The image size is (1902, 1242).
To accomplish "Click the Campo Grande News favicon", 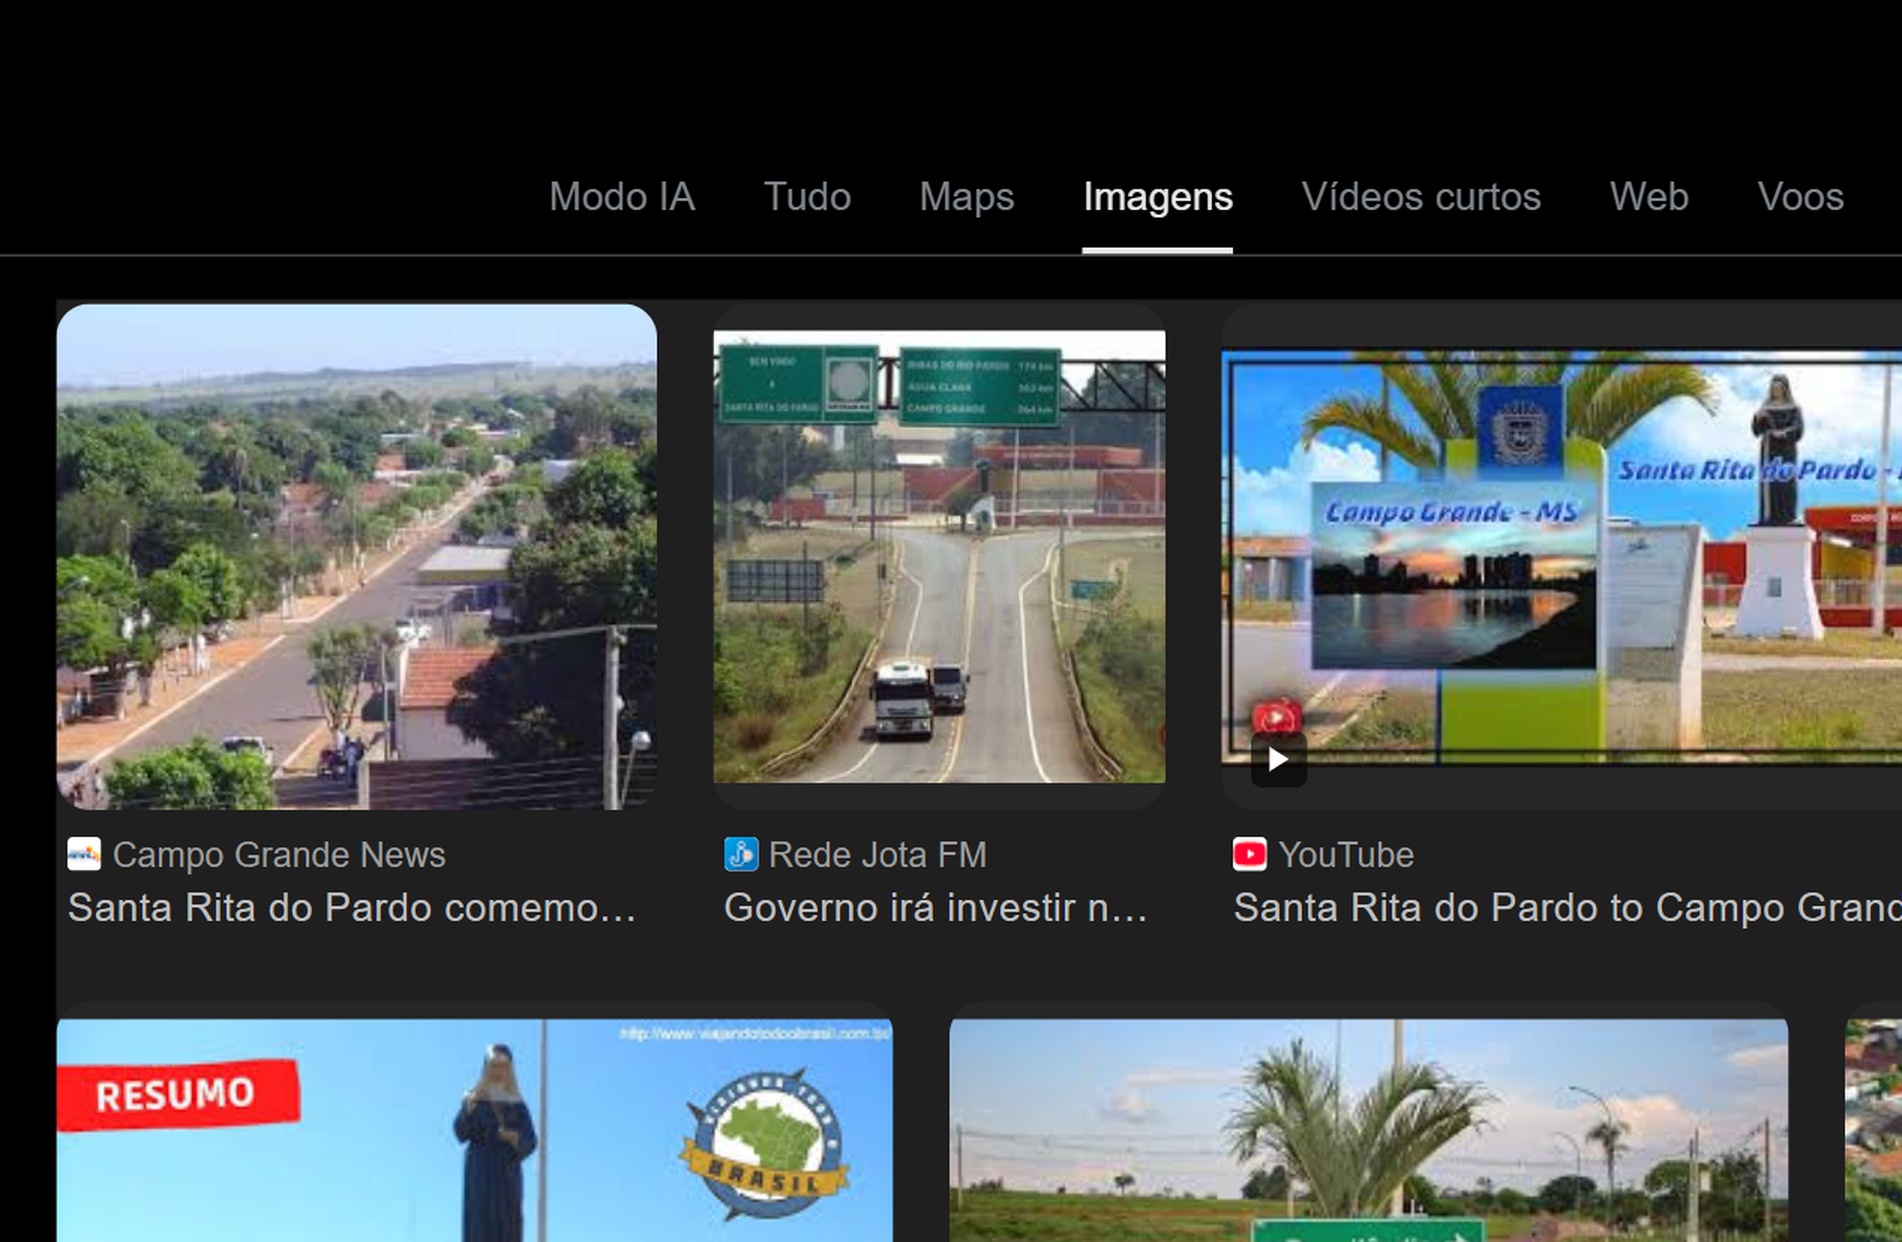I will (x=84, y=854).
